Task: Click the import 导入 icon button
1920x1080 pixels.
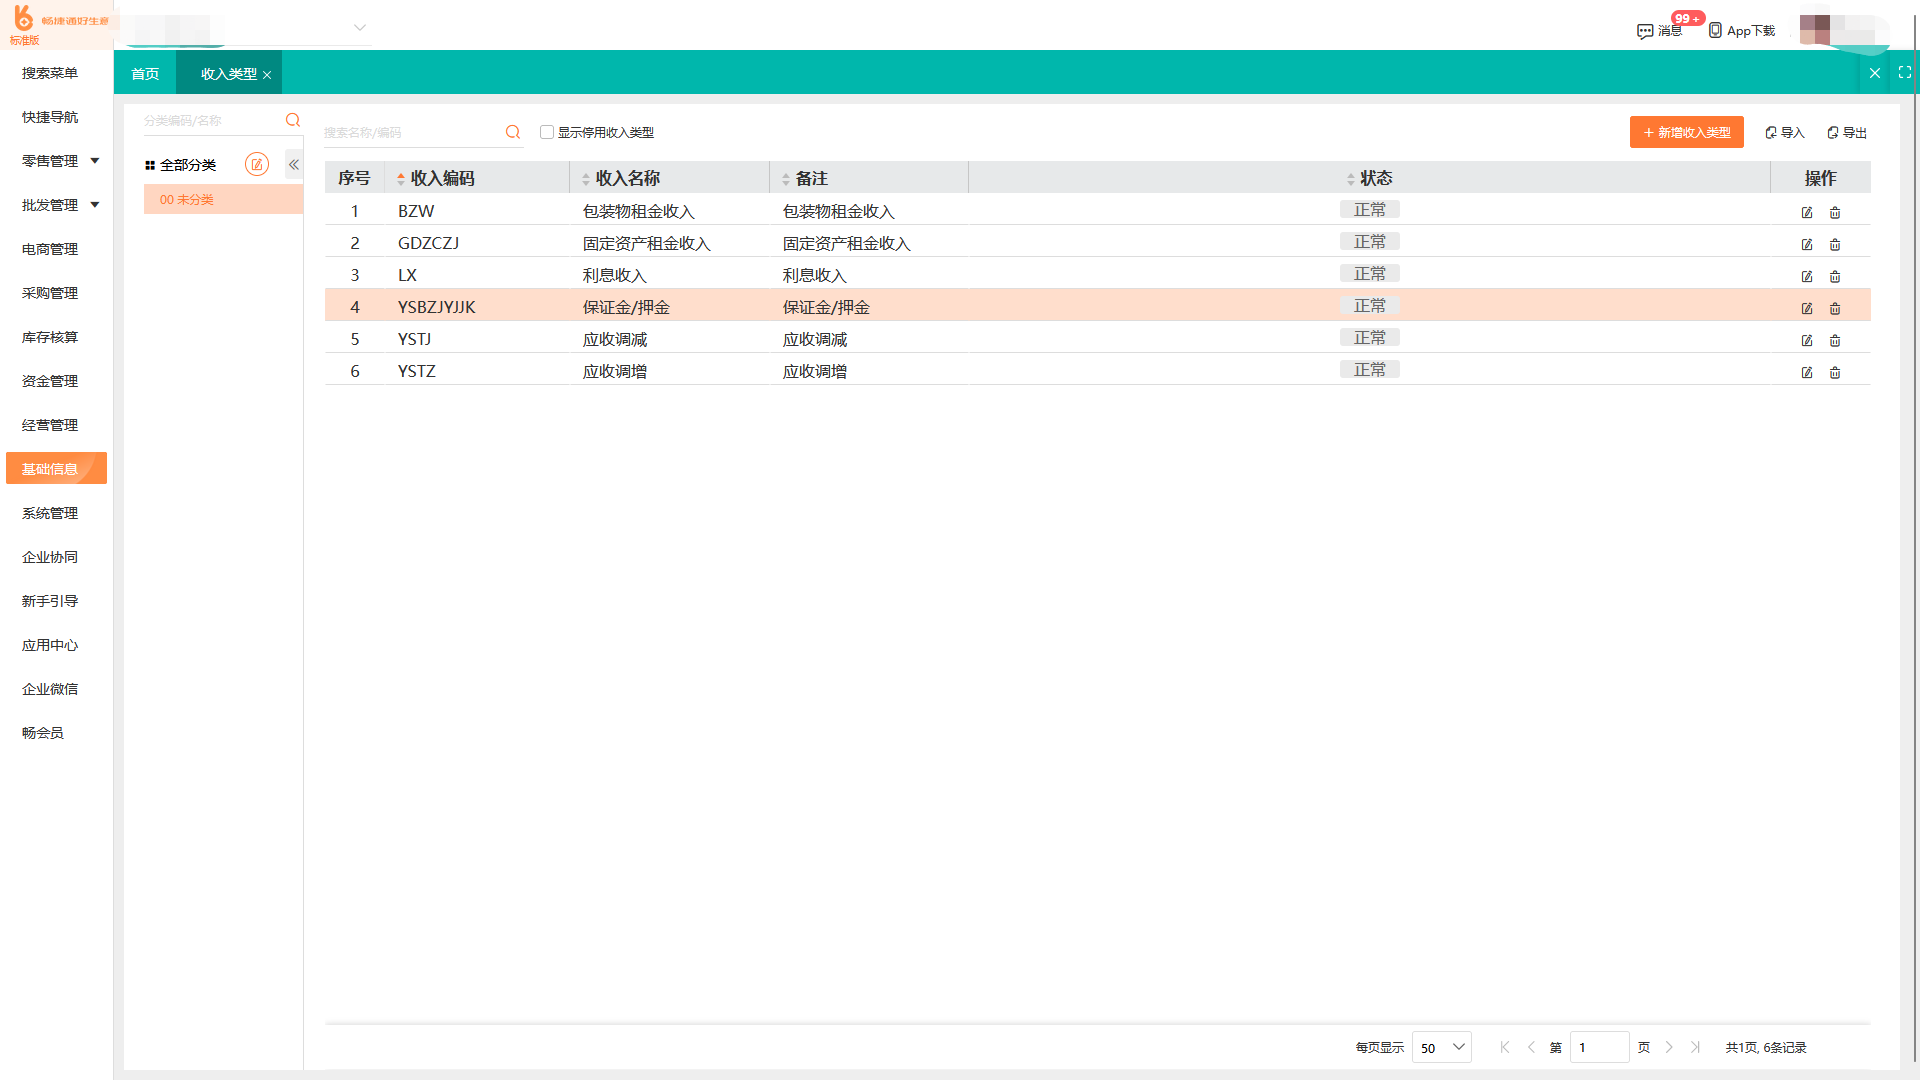Action: (1787, 132)
